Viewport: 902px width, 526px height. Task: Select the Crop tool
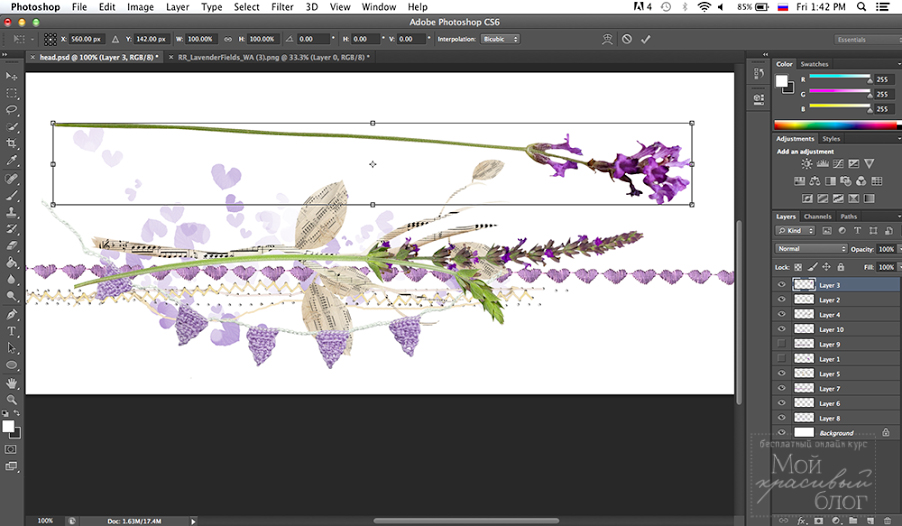pos(12,144)
